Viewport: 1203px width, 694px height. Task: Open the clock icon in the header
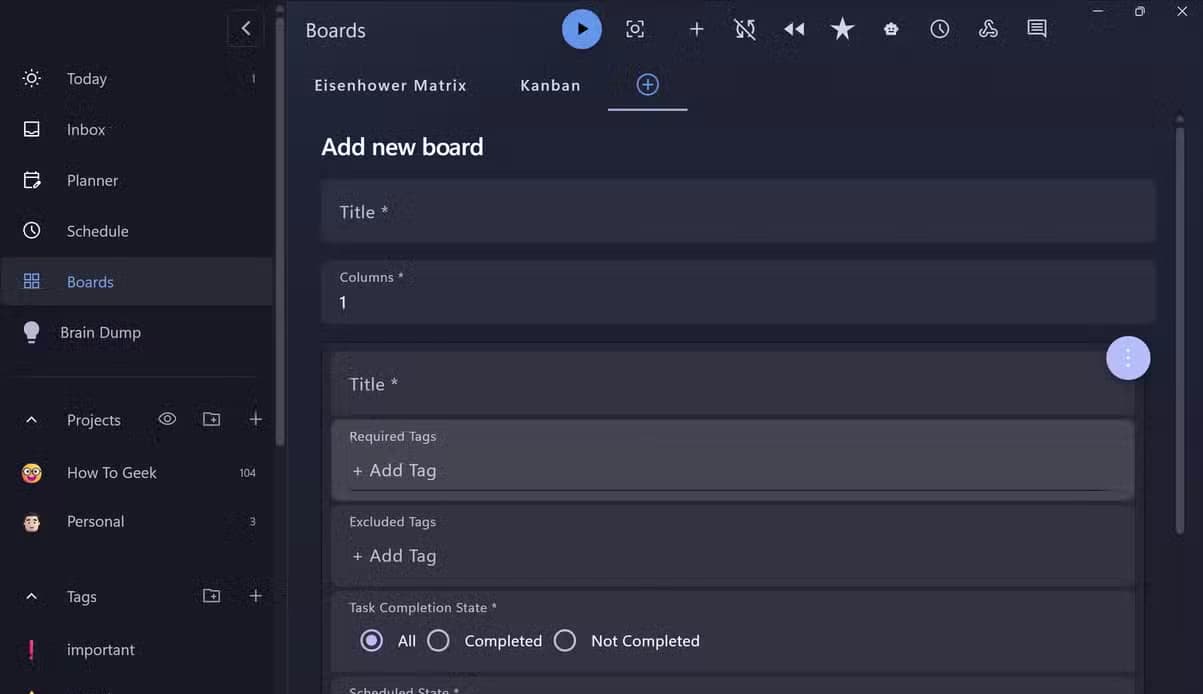[940, 29]
